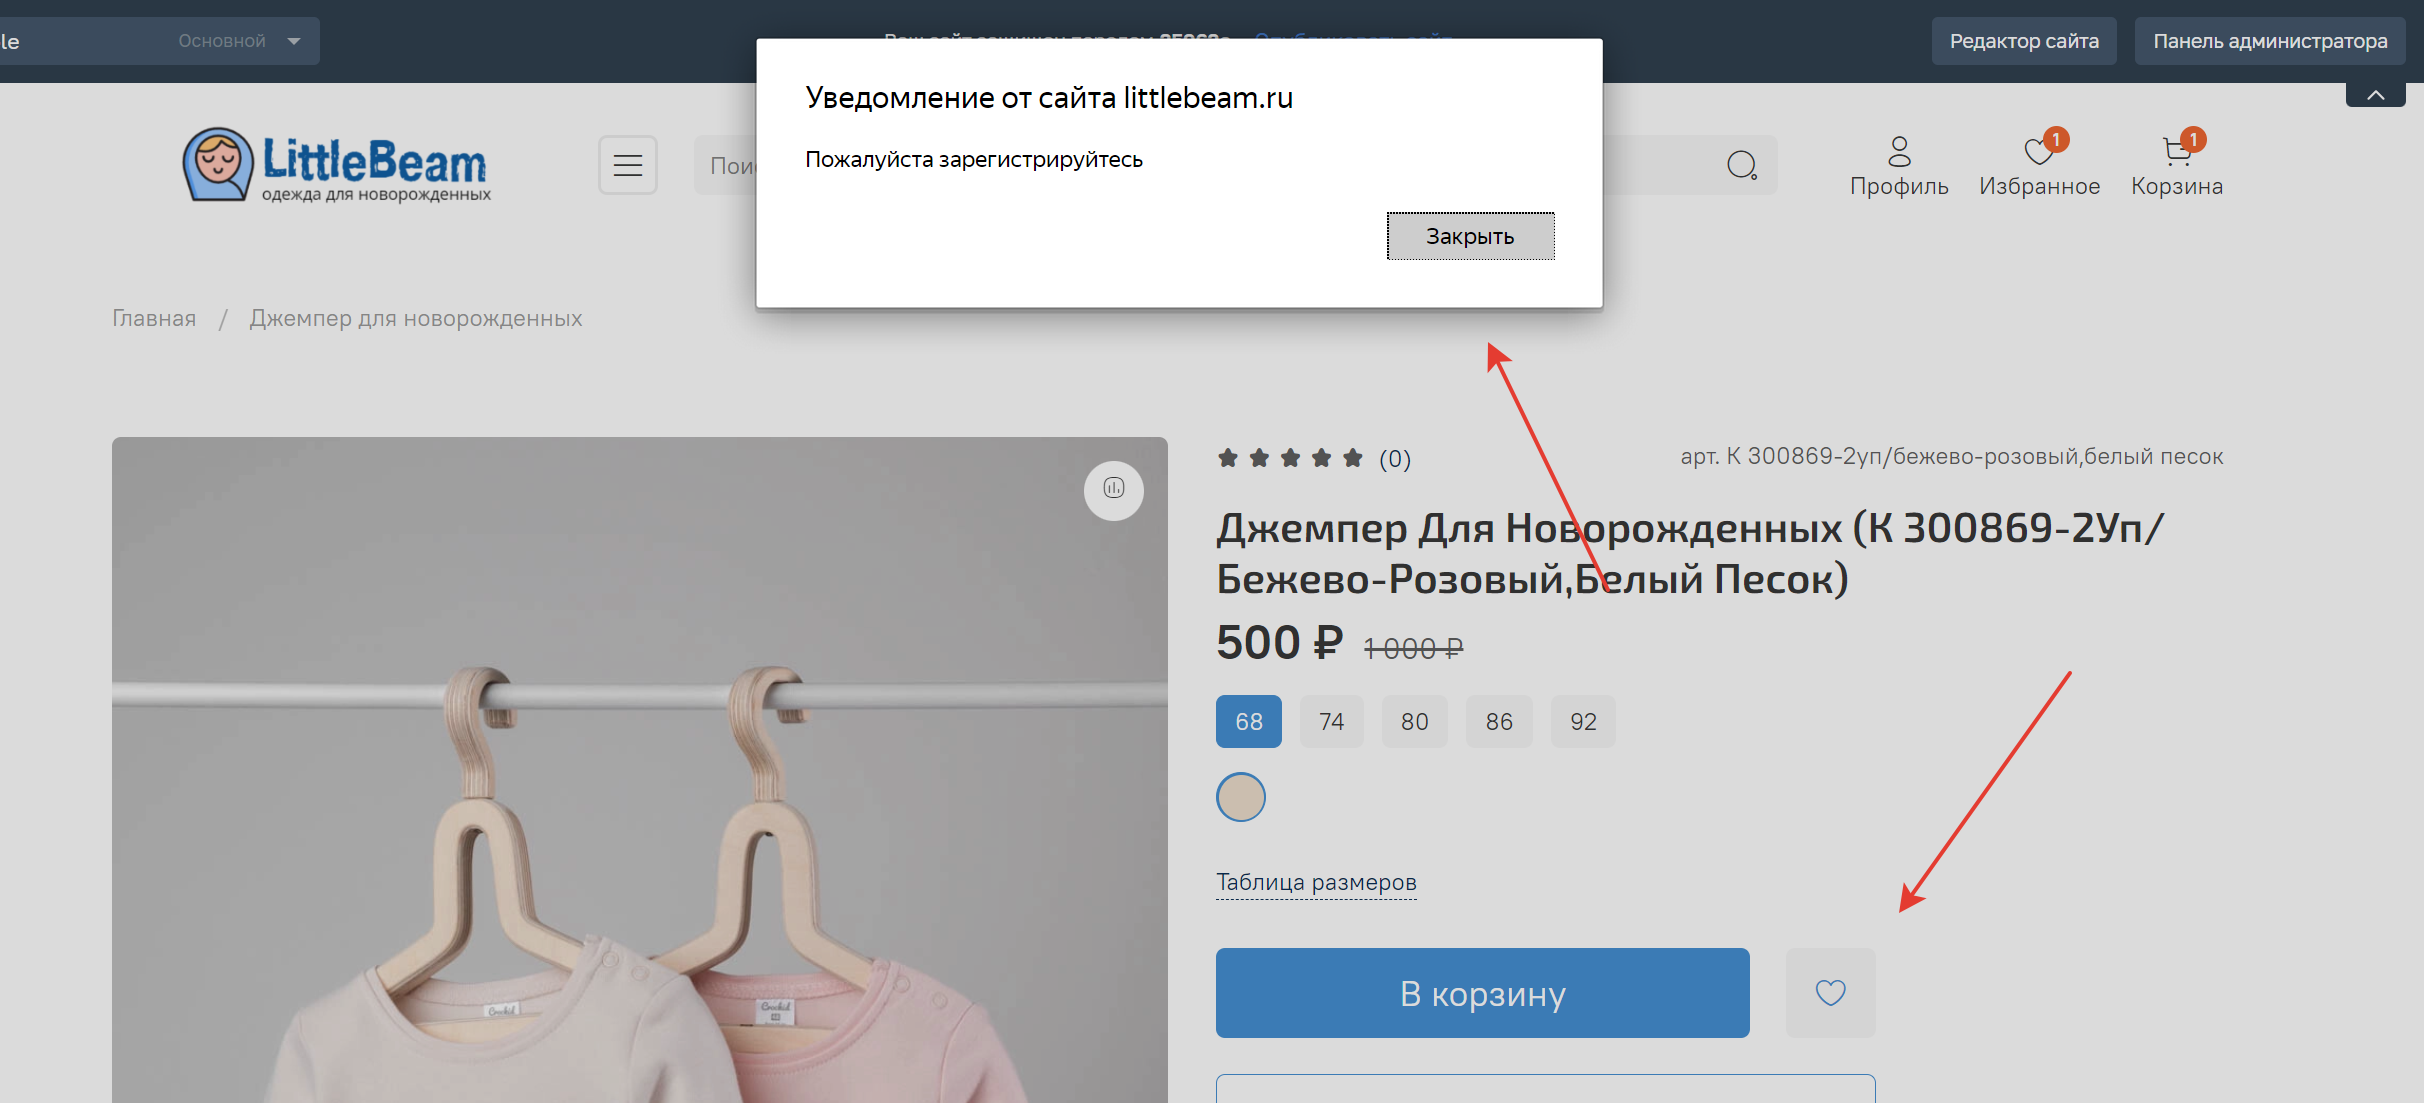Click В корзину button to add product

point(1479,993)
